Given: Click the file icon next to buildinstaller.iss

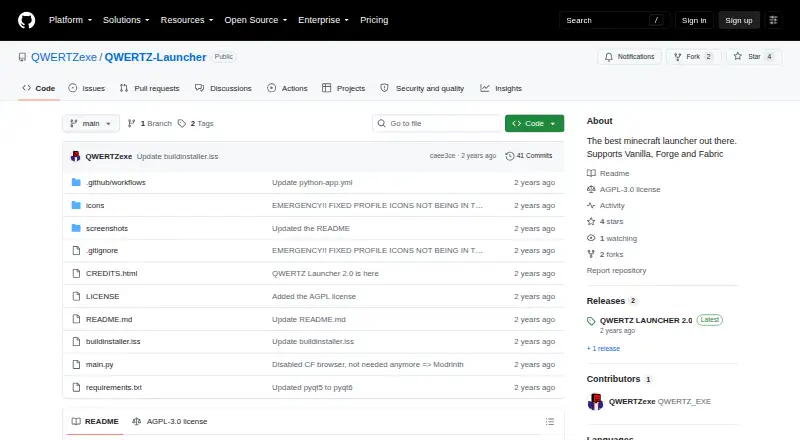Looking at the screenshot, I should pyautogui.click(x=76, y=341).
